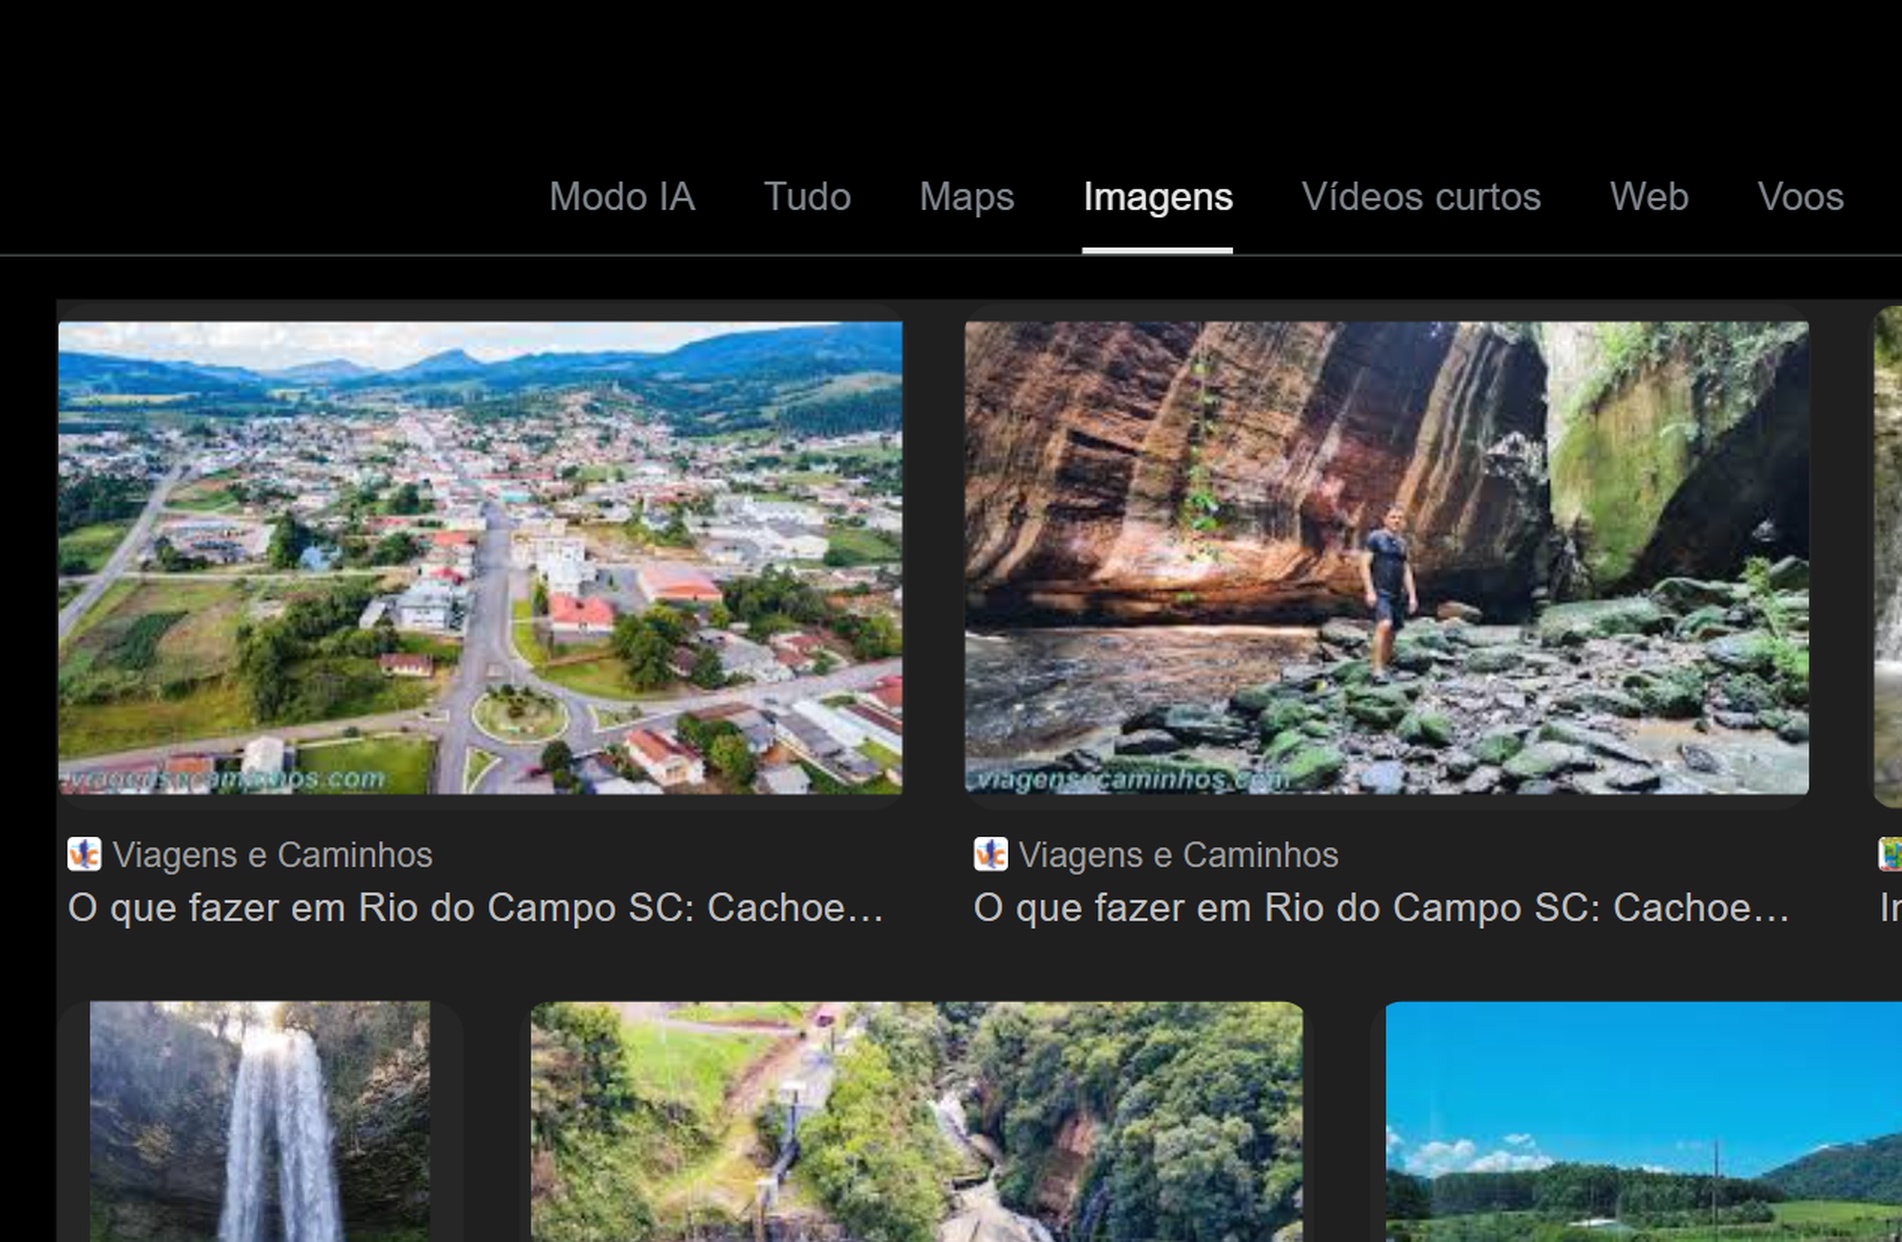Click Viagens e Caminhos favicon under canyon photo

(990, 855)
